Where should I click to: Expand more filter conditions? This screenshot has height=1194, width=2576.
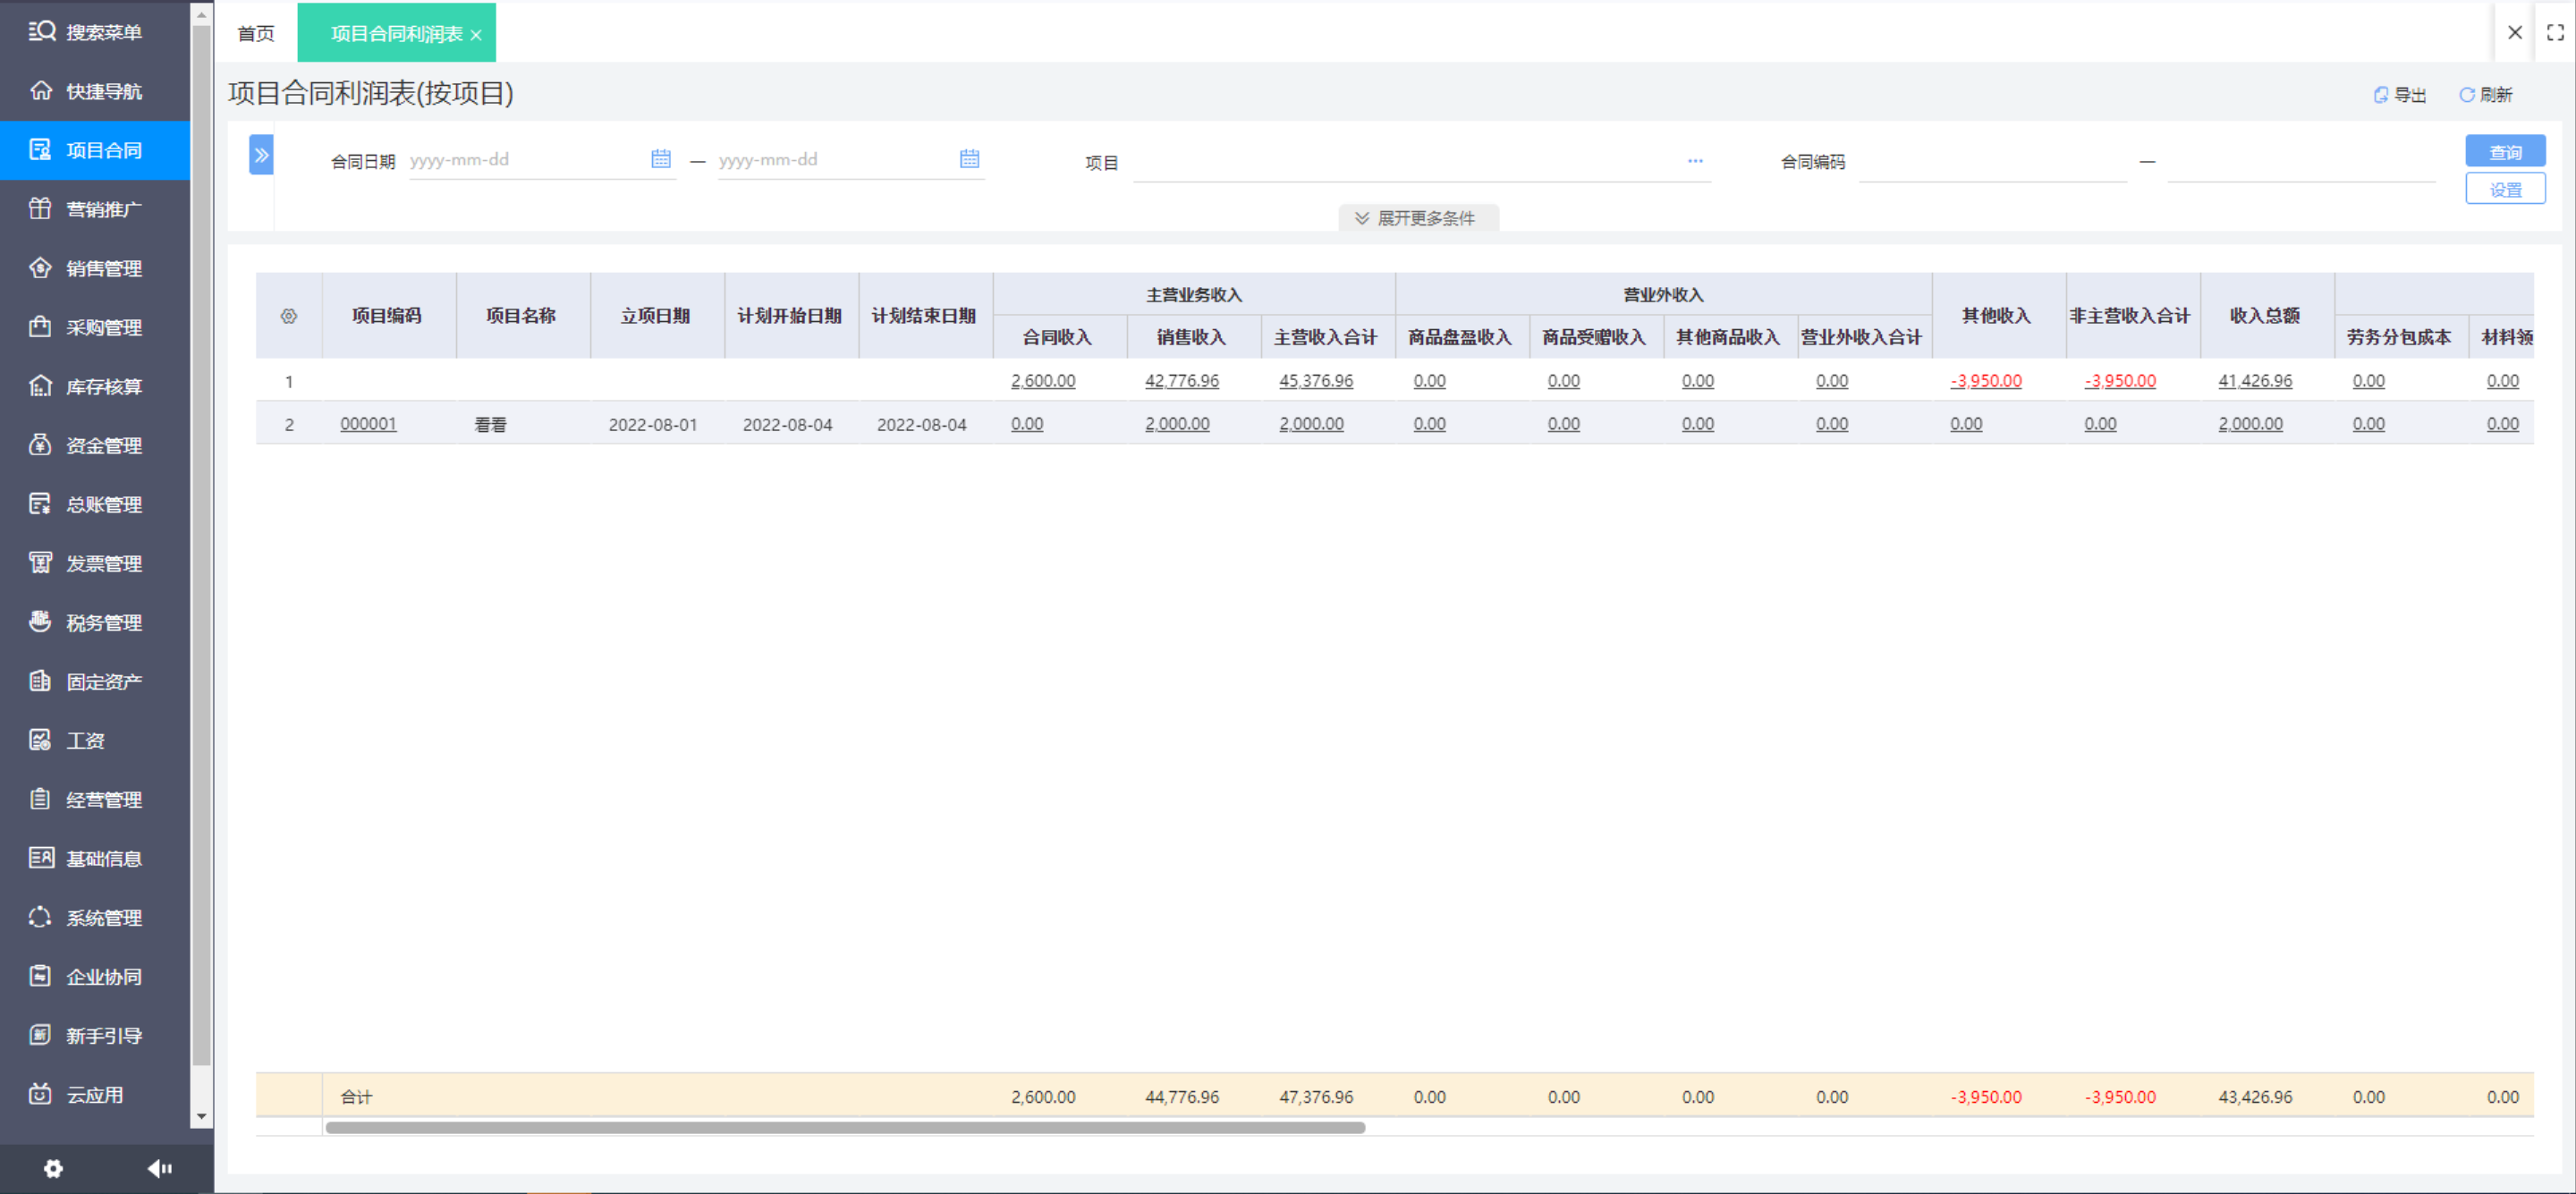(x=1414, y=216)
